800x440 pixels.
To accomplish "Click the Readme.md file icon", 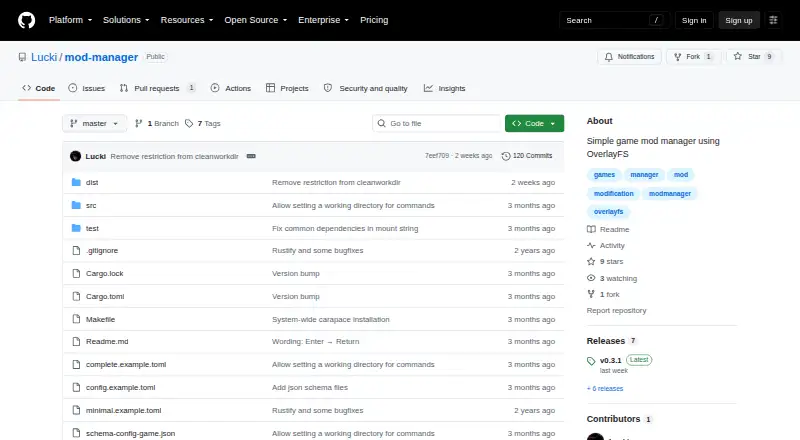I will (76, 341).
